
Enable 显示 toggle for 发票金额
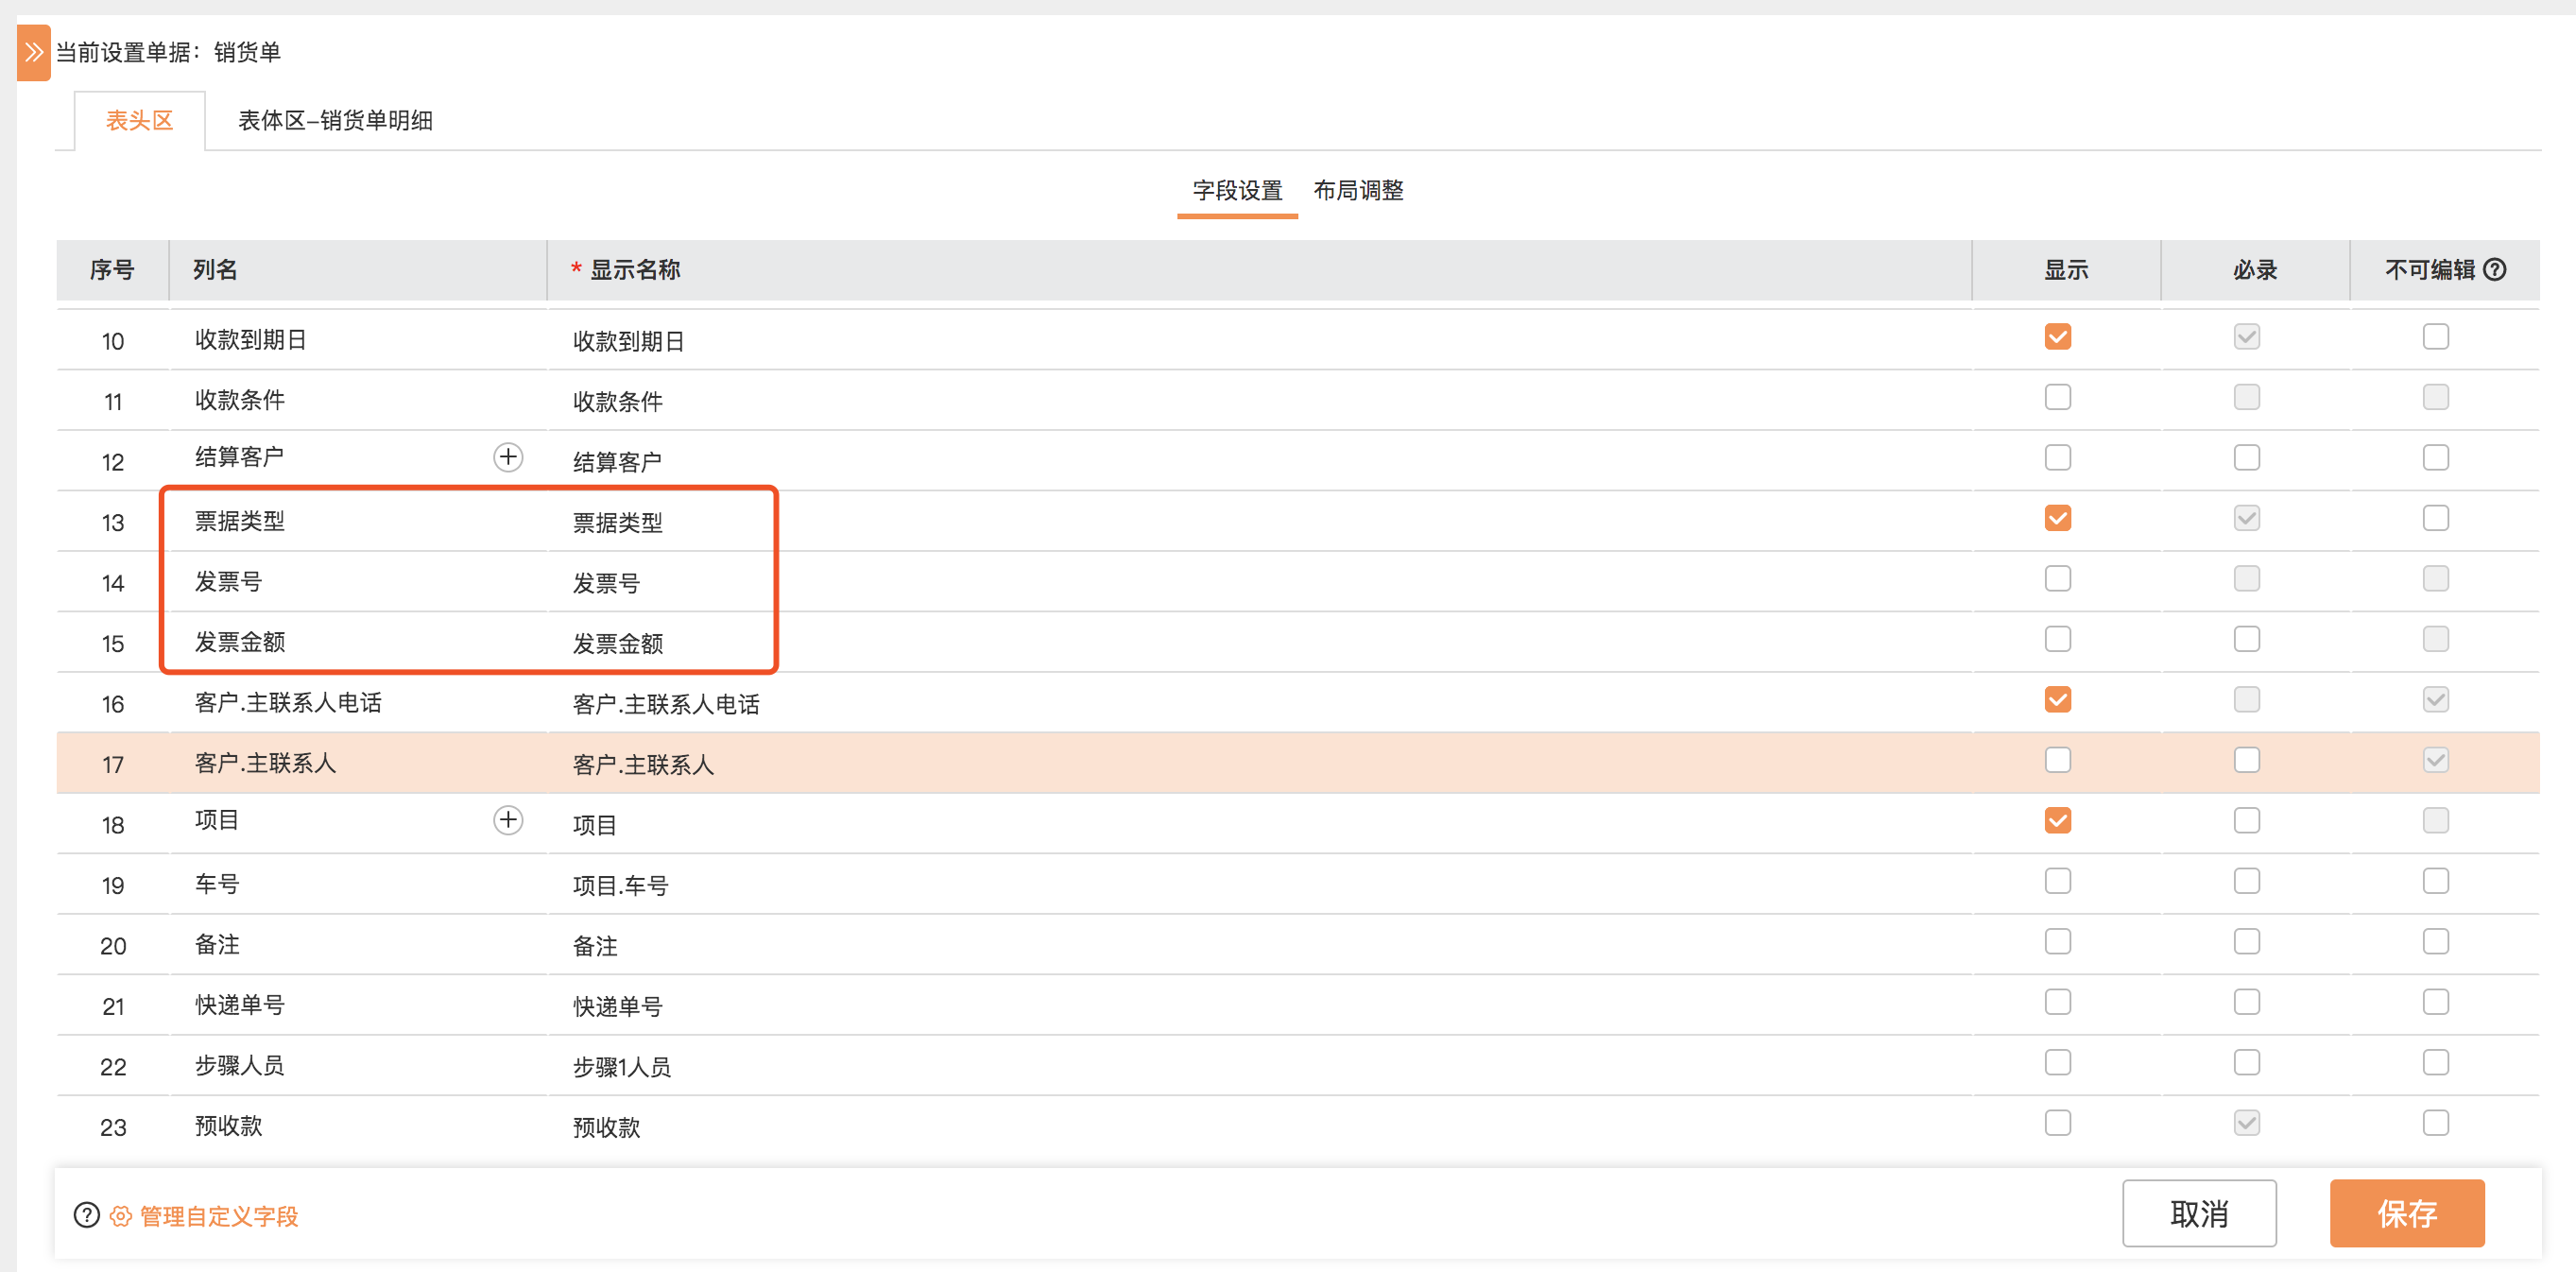point(2058,639)
